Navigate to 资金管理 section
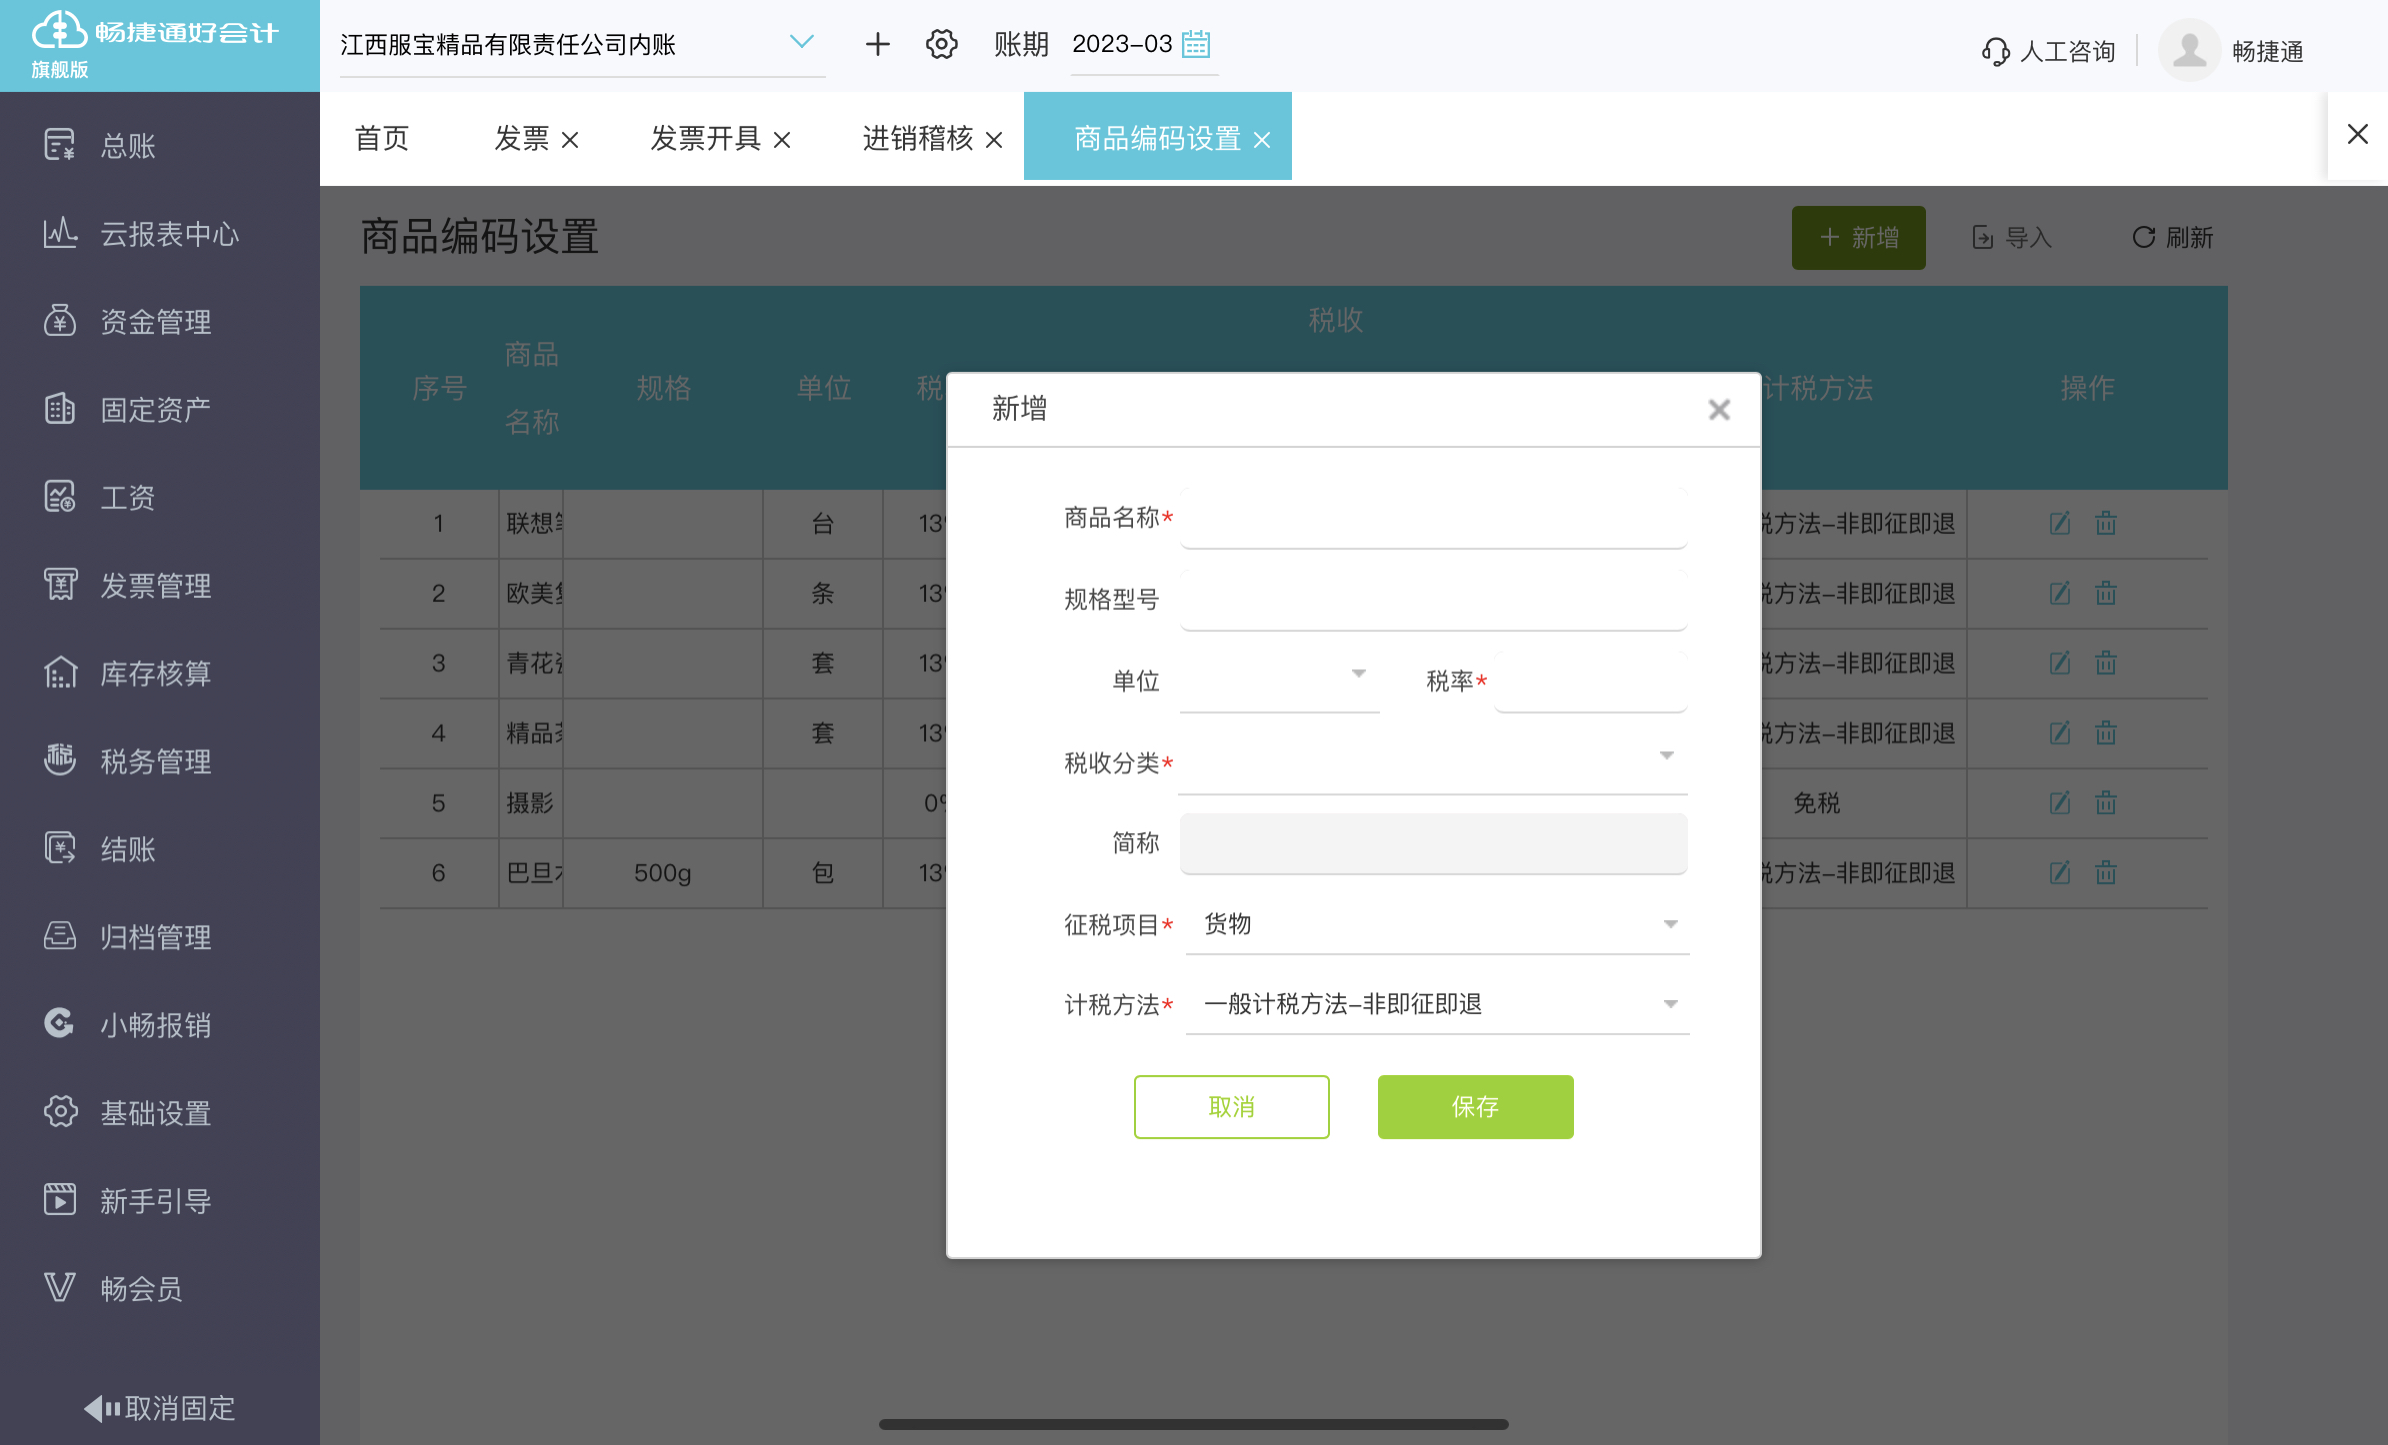 (x=159, y=321)
